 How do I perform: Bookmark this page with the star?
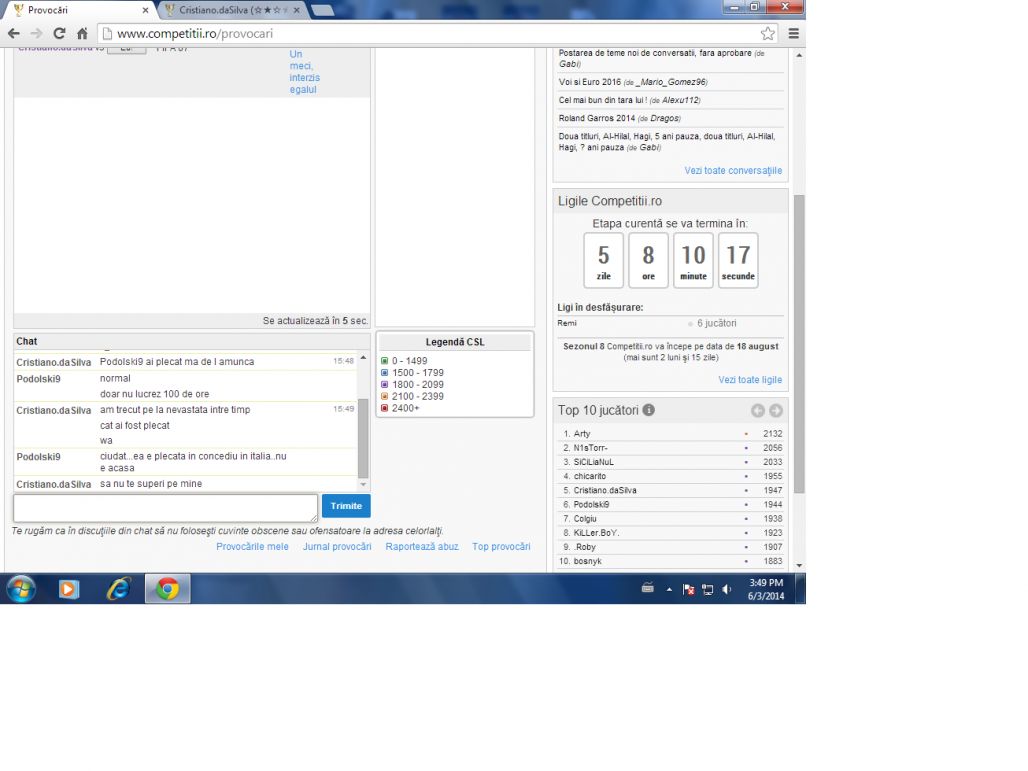[767, 33]
